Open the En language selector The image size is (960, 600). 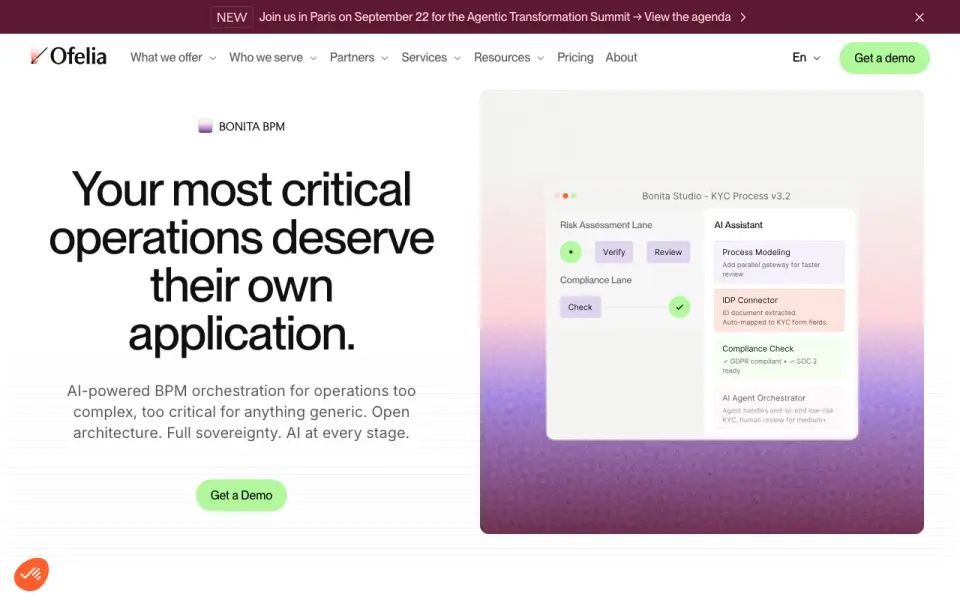[x=806, y=58]
